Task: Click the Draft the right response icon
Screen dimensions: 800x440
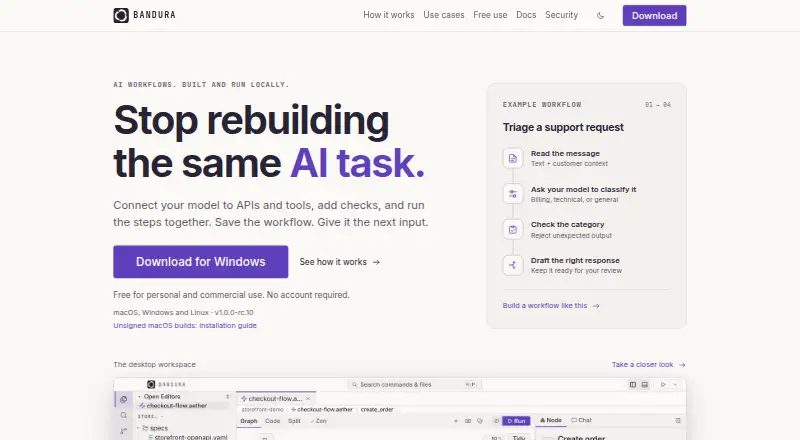Action: [513, 265]
